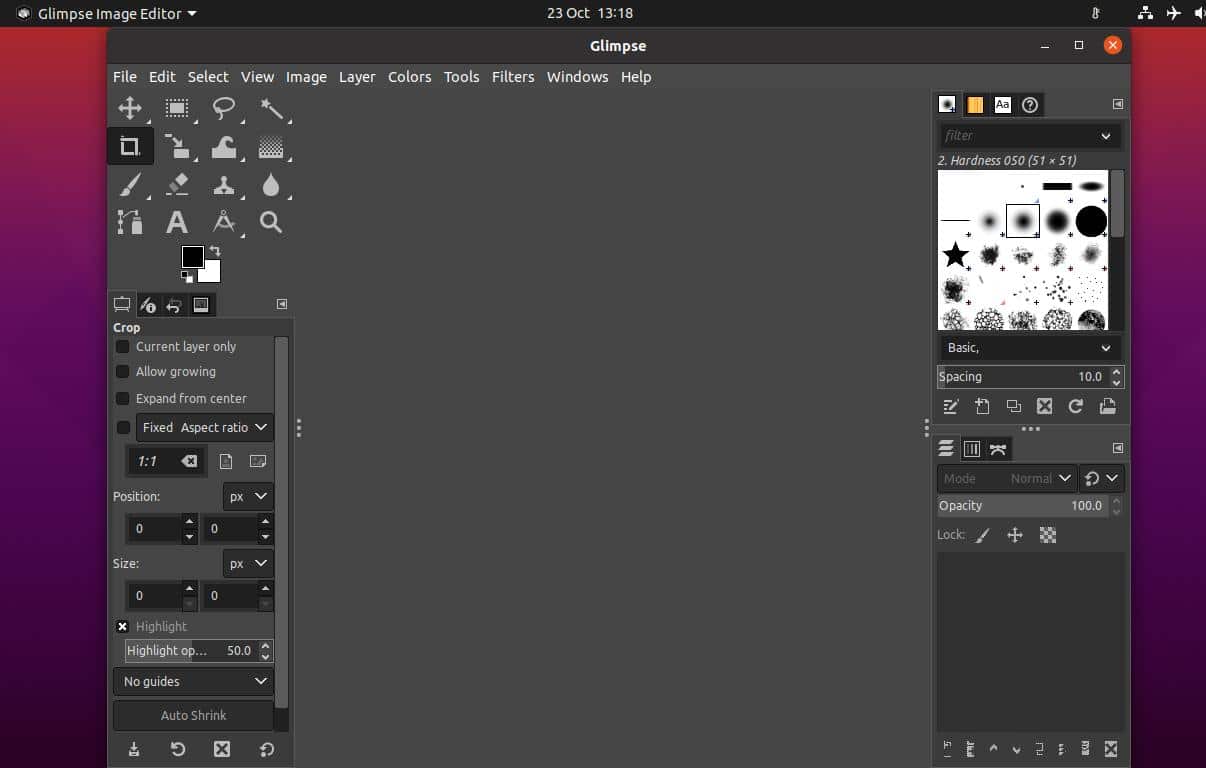This screenshot has height=768, width=1206.
Task: Save tool preset icon at bottom of Crop options
Action: [134, 749]
